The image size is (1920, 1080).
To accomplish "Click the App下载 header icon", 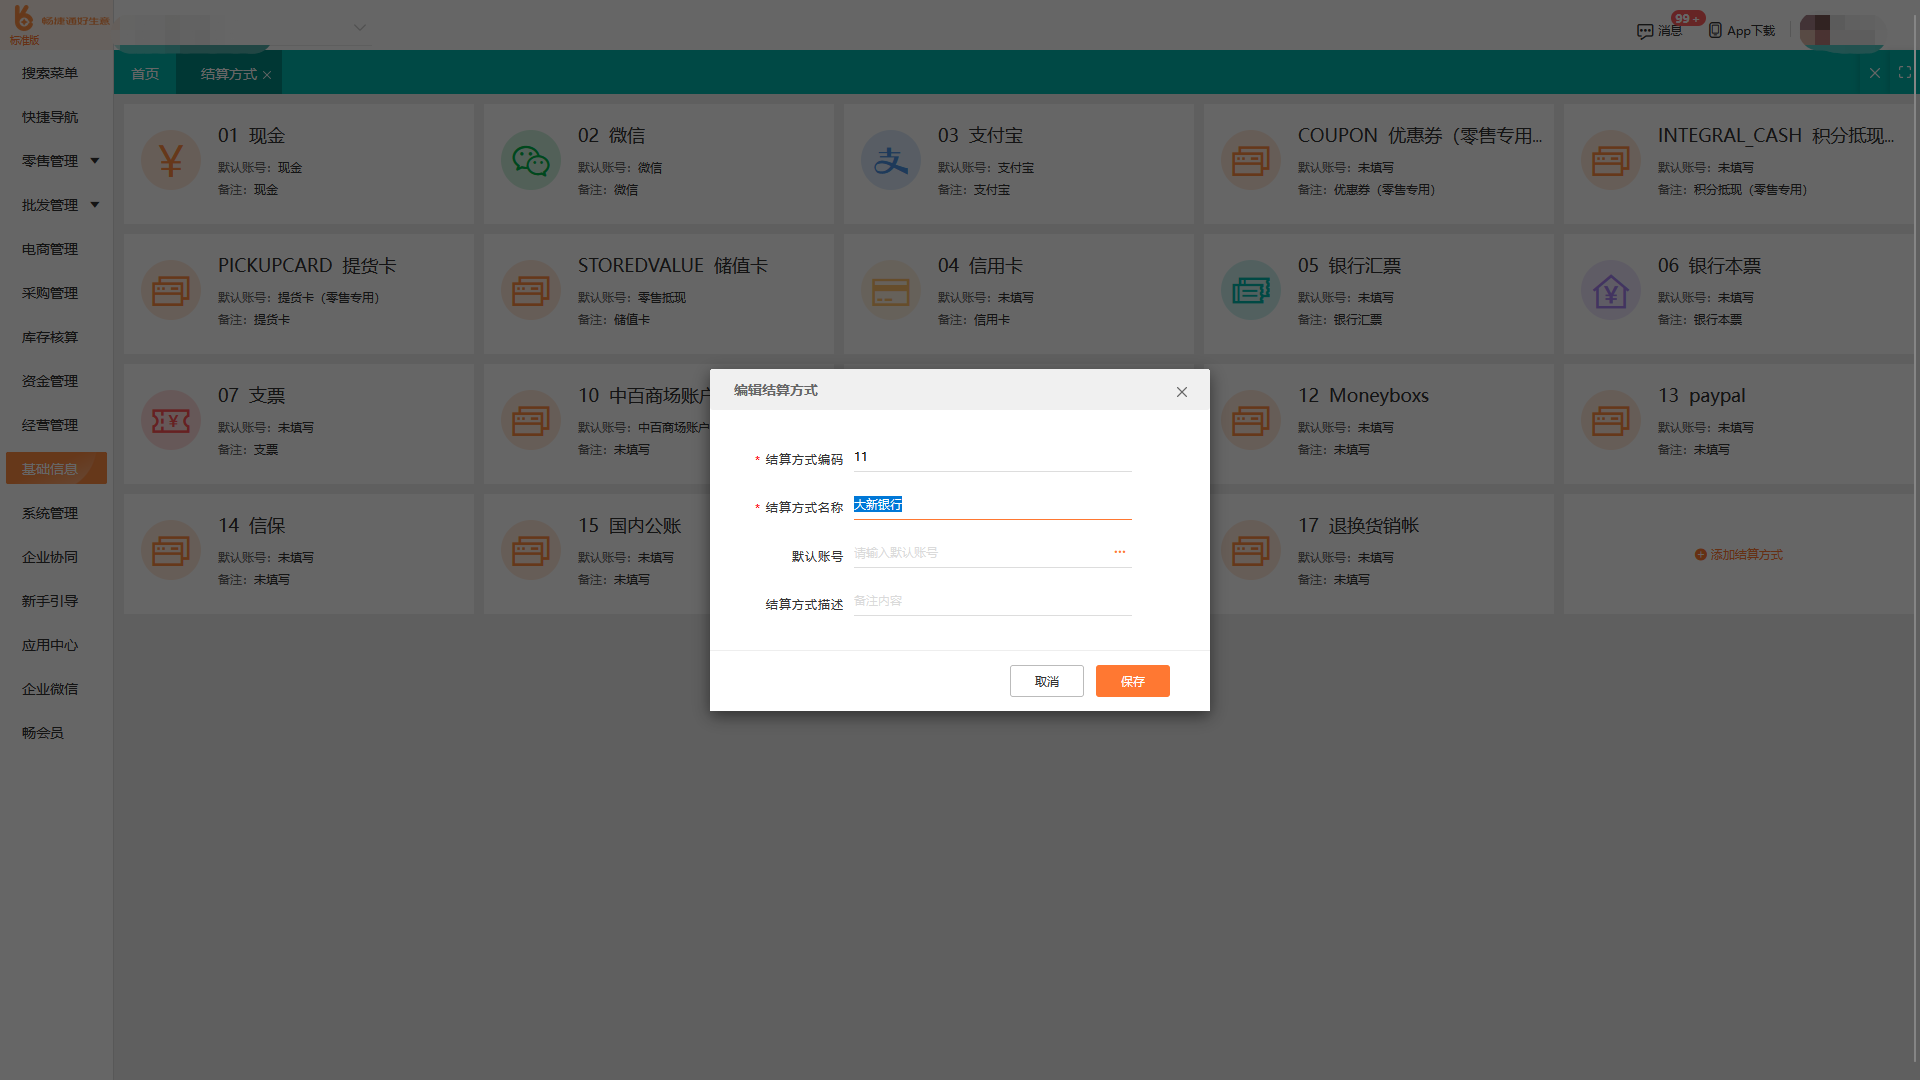I will point(1741,29).
